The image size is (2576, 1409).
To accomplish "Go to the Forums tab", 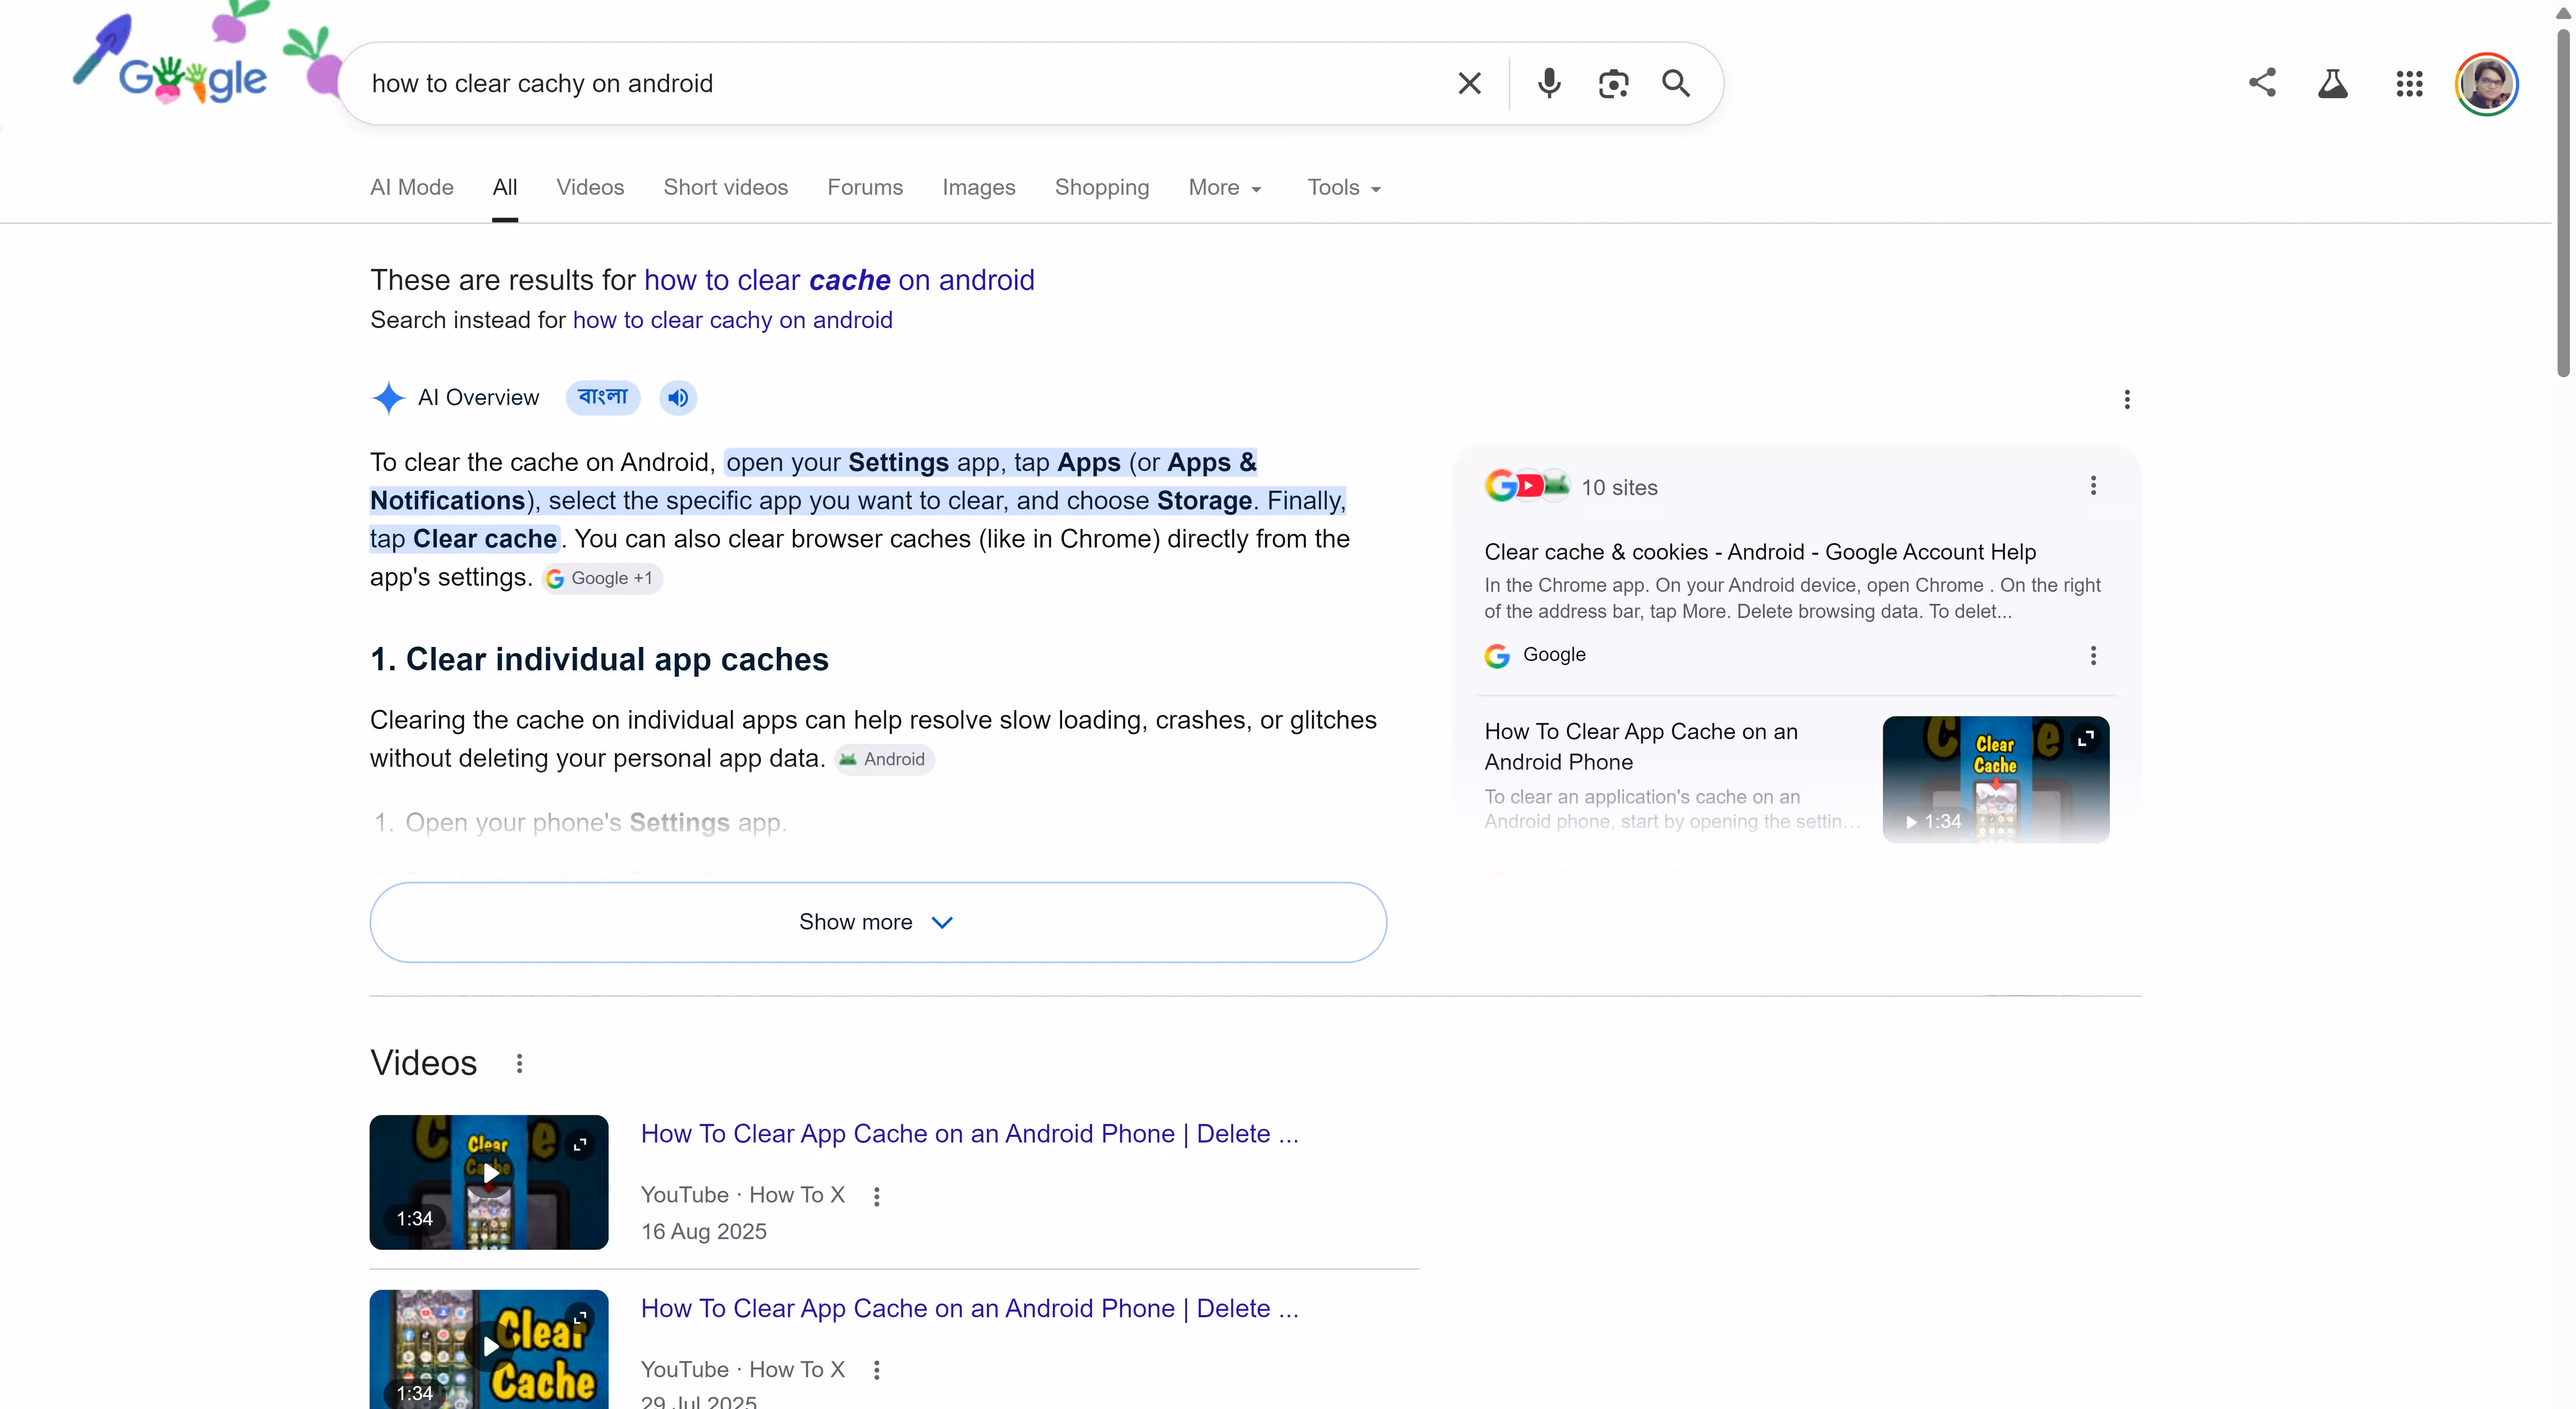I will click(865, 188).
